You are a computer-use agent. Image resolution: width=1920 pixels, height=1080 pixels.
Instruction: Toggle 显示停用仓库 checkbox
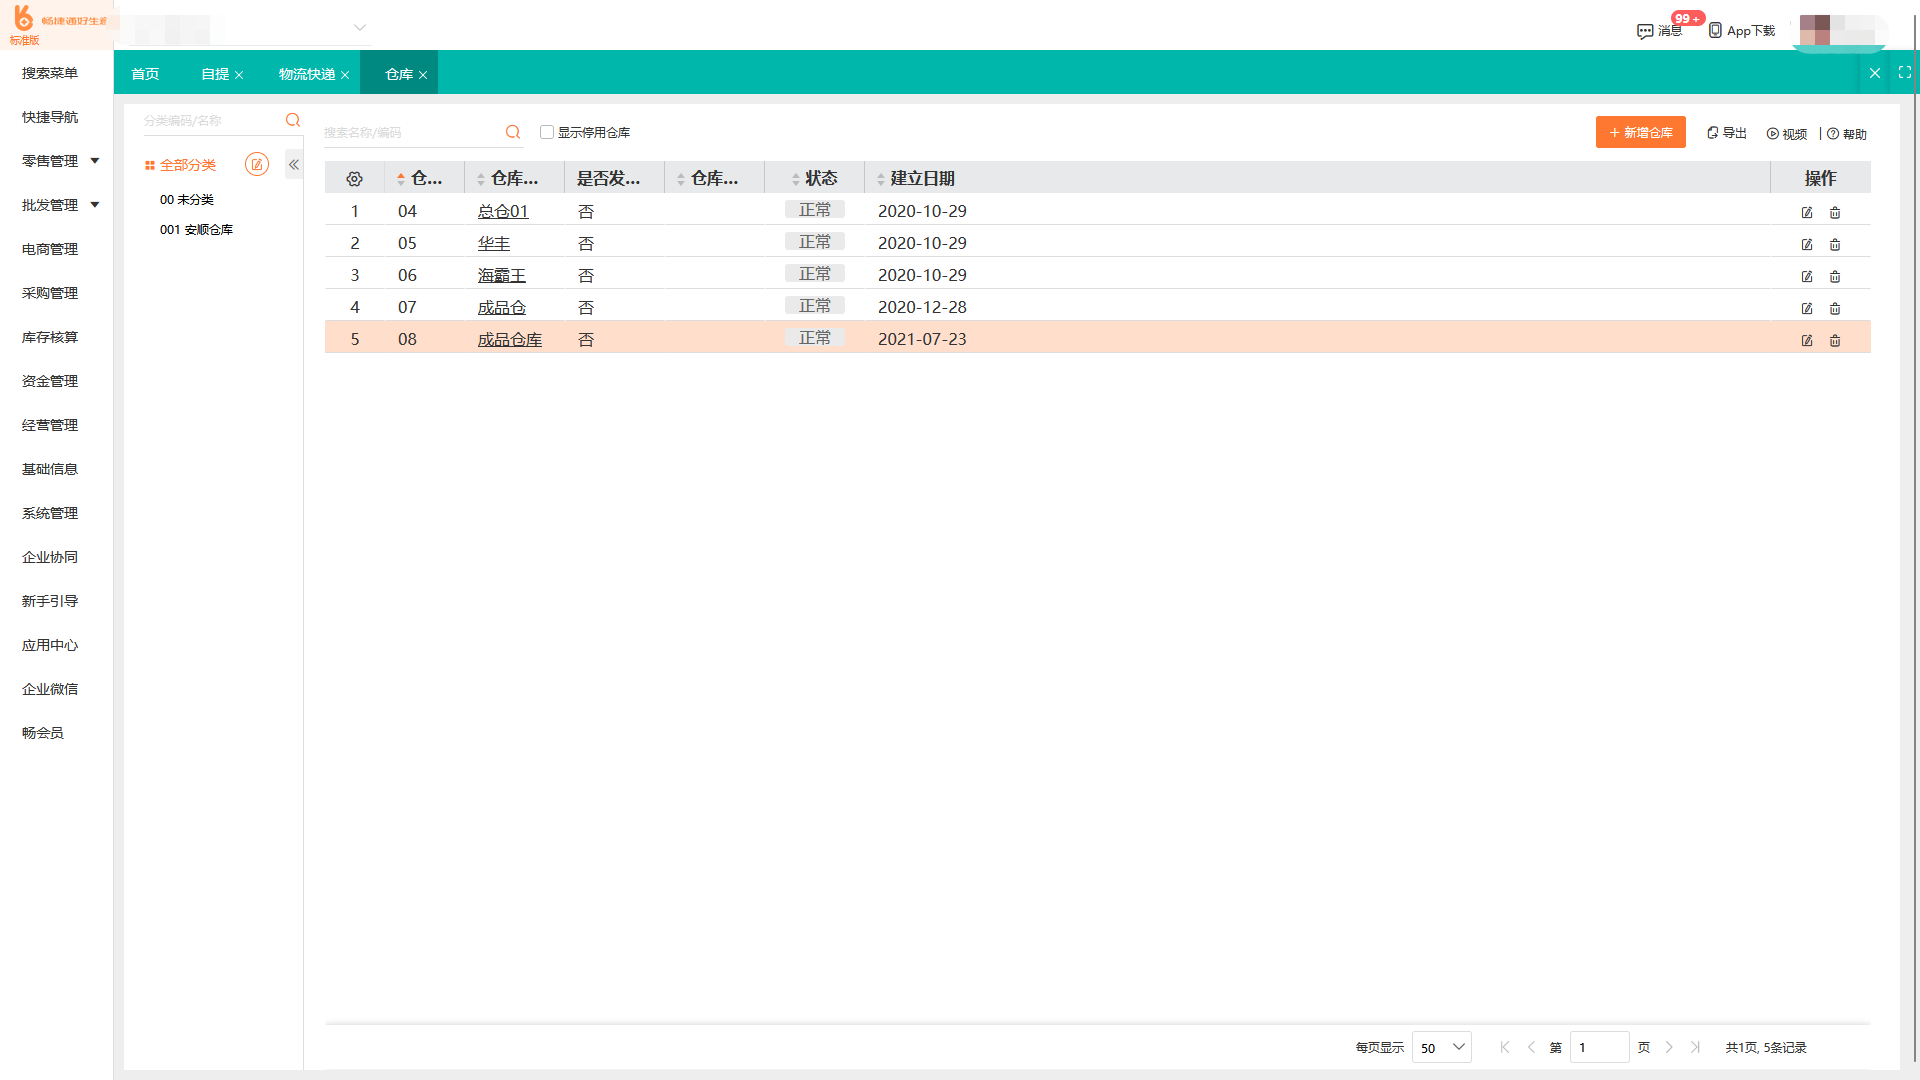(x=546, y=132)
